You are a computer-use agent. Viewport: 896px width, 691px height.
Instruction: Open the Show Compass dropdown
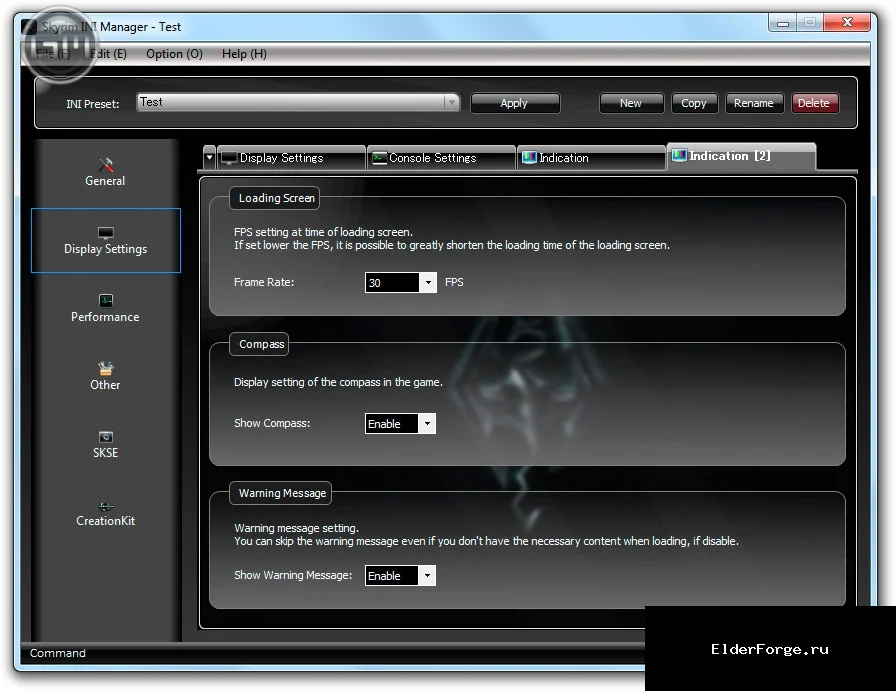[x=428, y=424]
